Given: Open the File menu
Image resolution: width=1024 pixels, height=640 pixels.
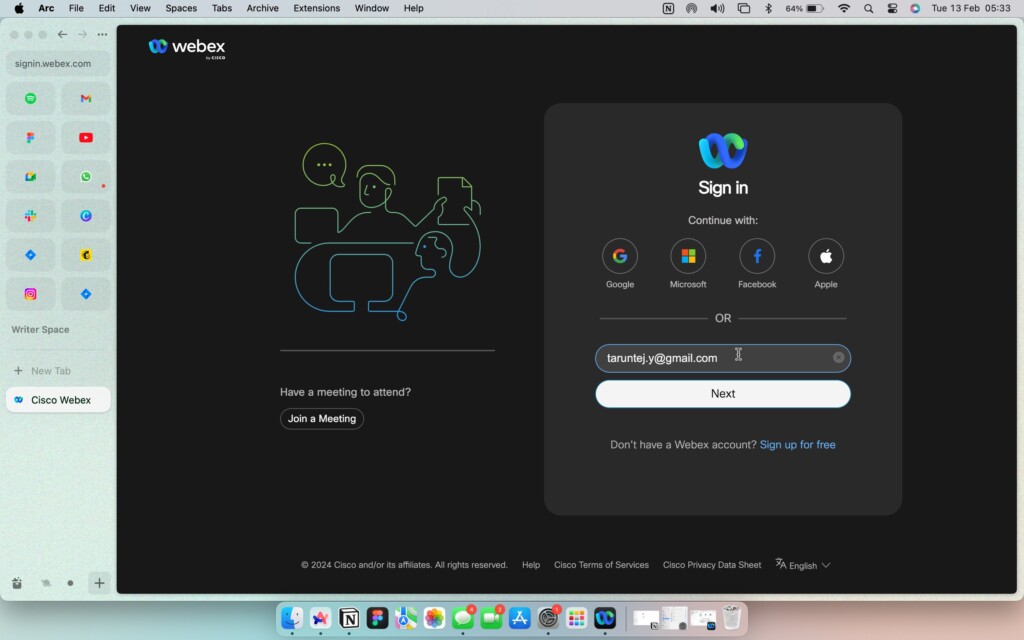Looking at the screenshot, I should click(76, 8).
